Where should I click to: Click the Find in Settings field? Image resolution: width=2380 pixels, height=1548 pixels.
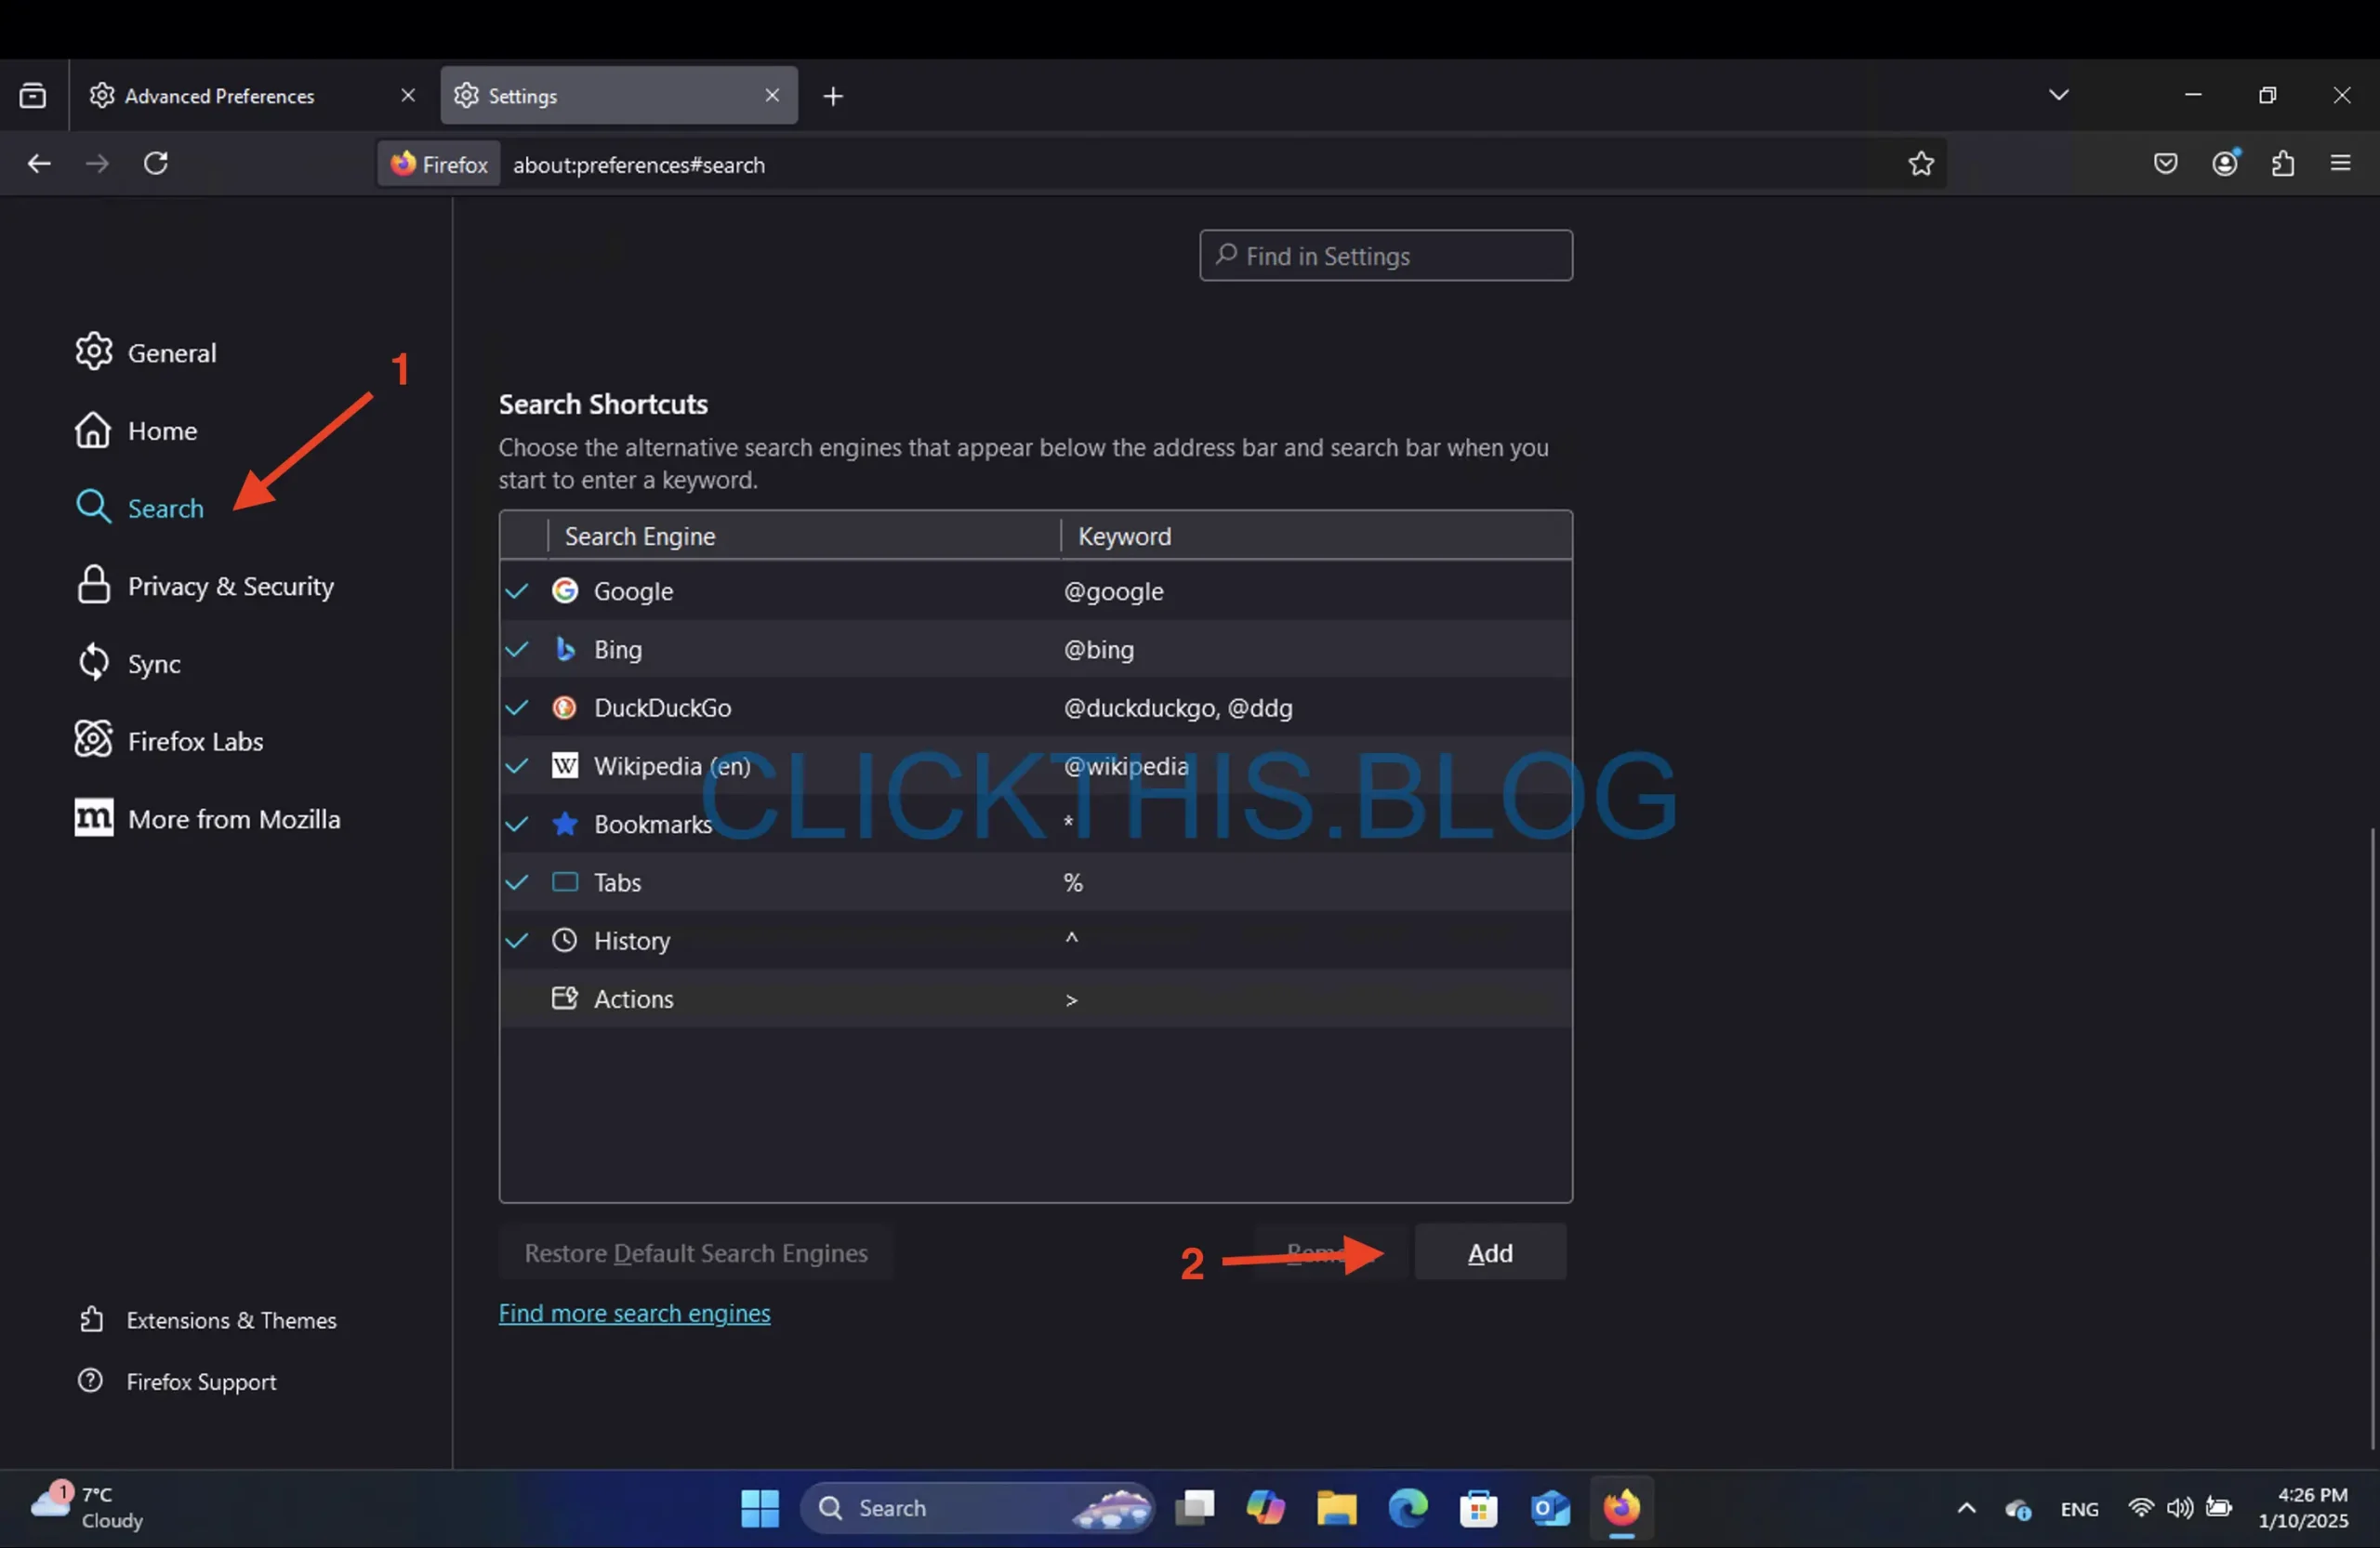(x=1385, y=256)
